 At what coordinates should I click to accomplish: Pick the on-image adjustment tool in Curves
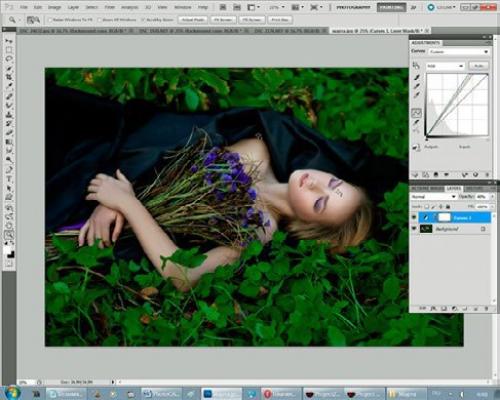pos(416,65)
